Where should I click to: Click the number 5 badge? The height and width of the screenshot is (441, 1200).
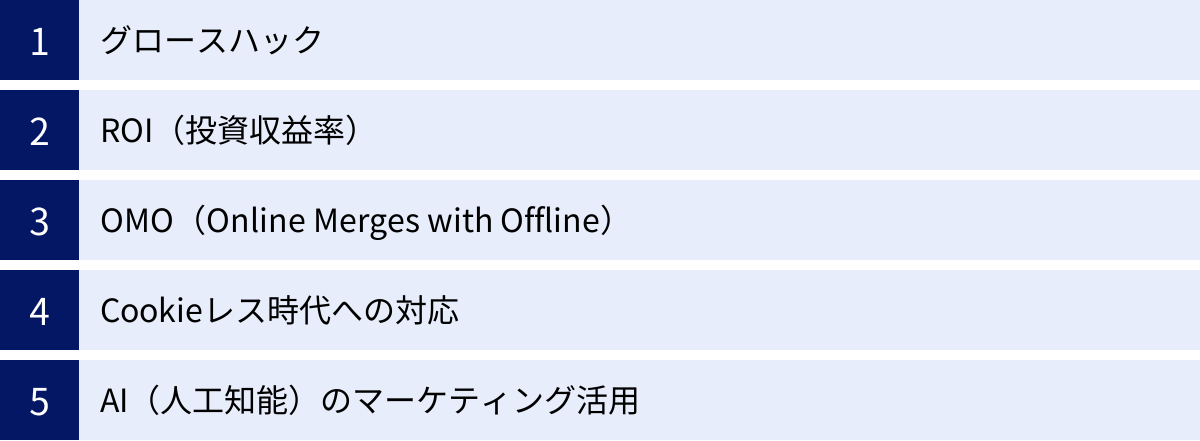(x=39, y=400)
